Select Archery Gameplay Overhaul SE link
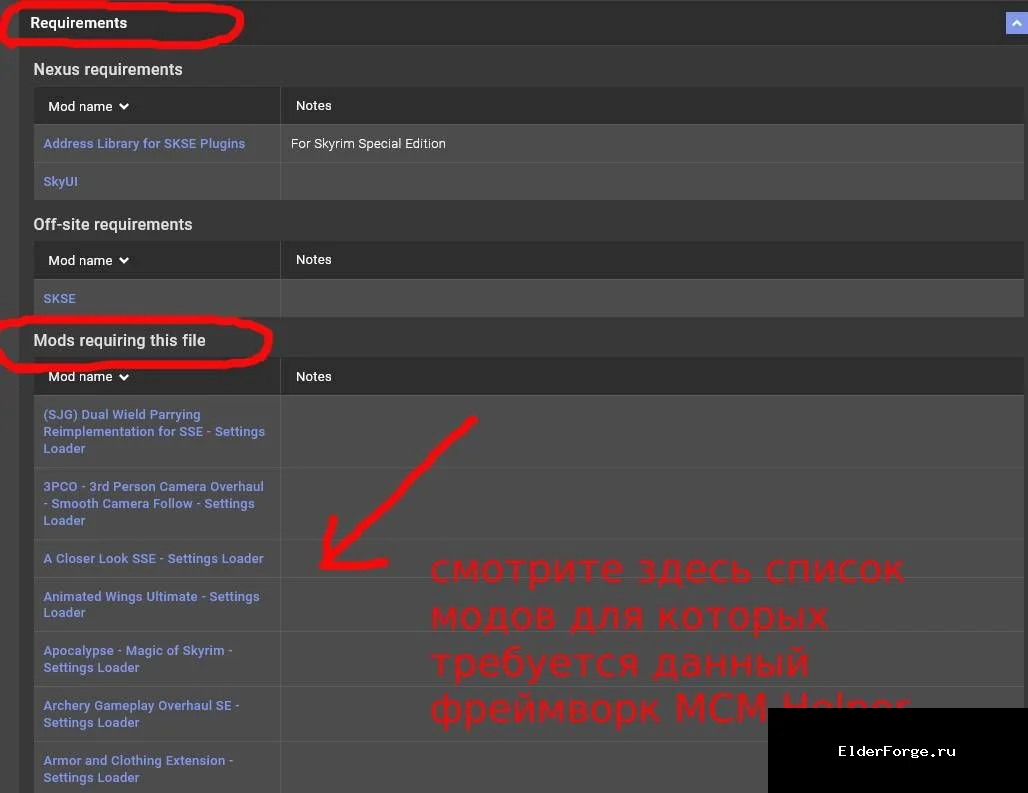The image size is (1028, 793). coord(141,714)
